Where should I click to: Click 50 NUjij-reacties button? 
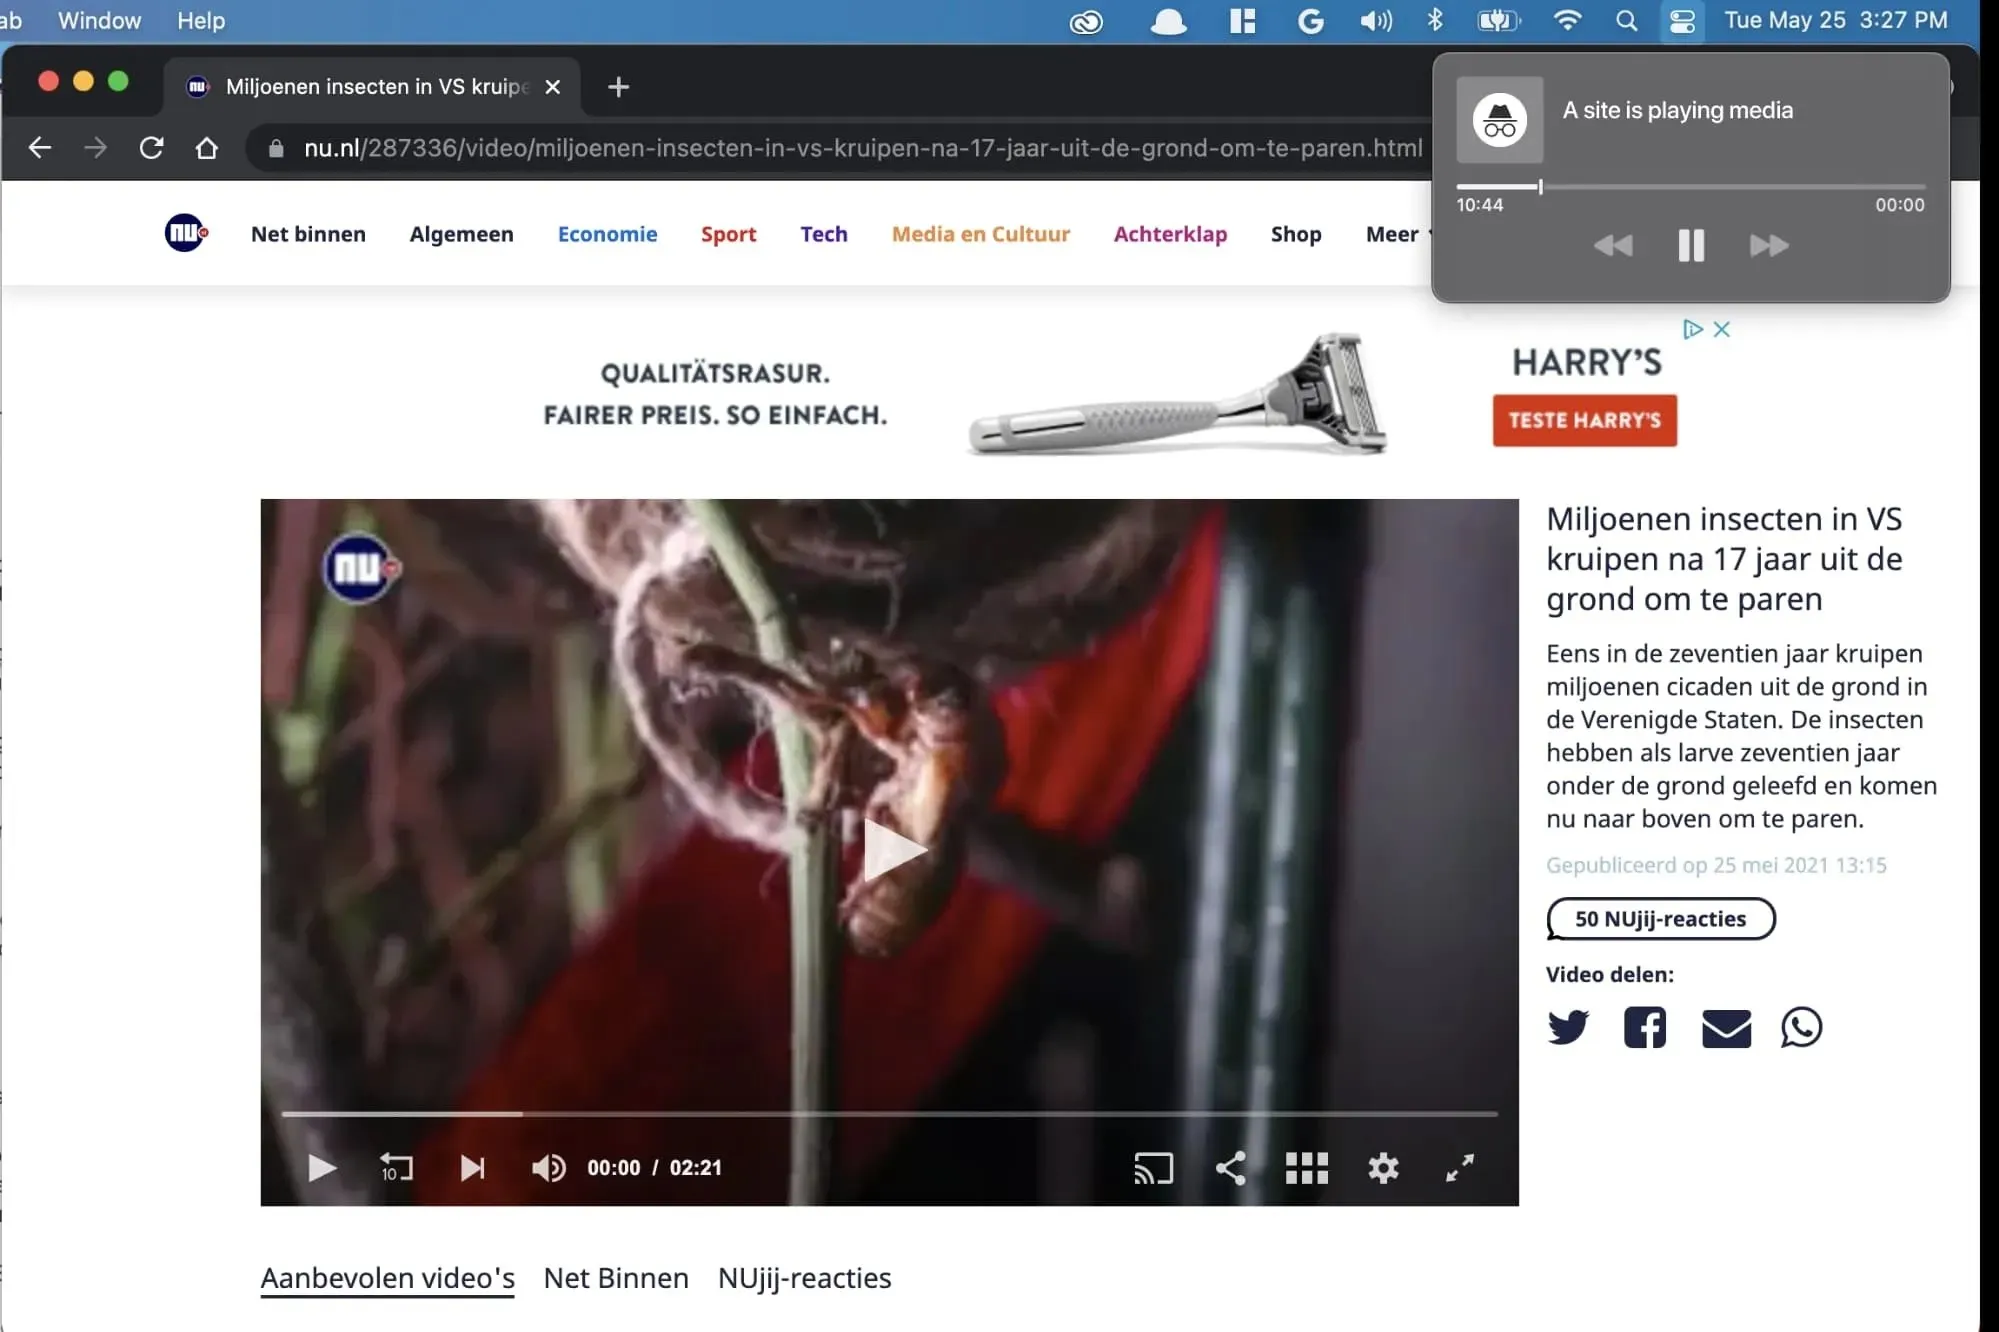tap(1662, 917)
